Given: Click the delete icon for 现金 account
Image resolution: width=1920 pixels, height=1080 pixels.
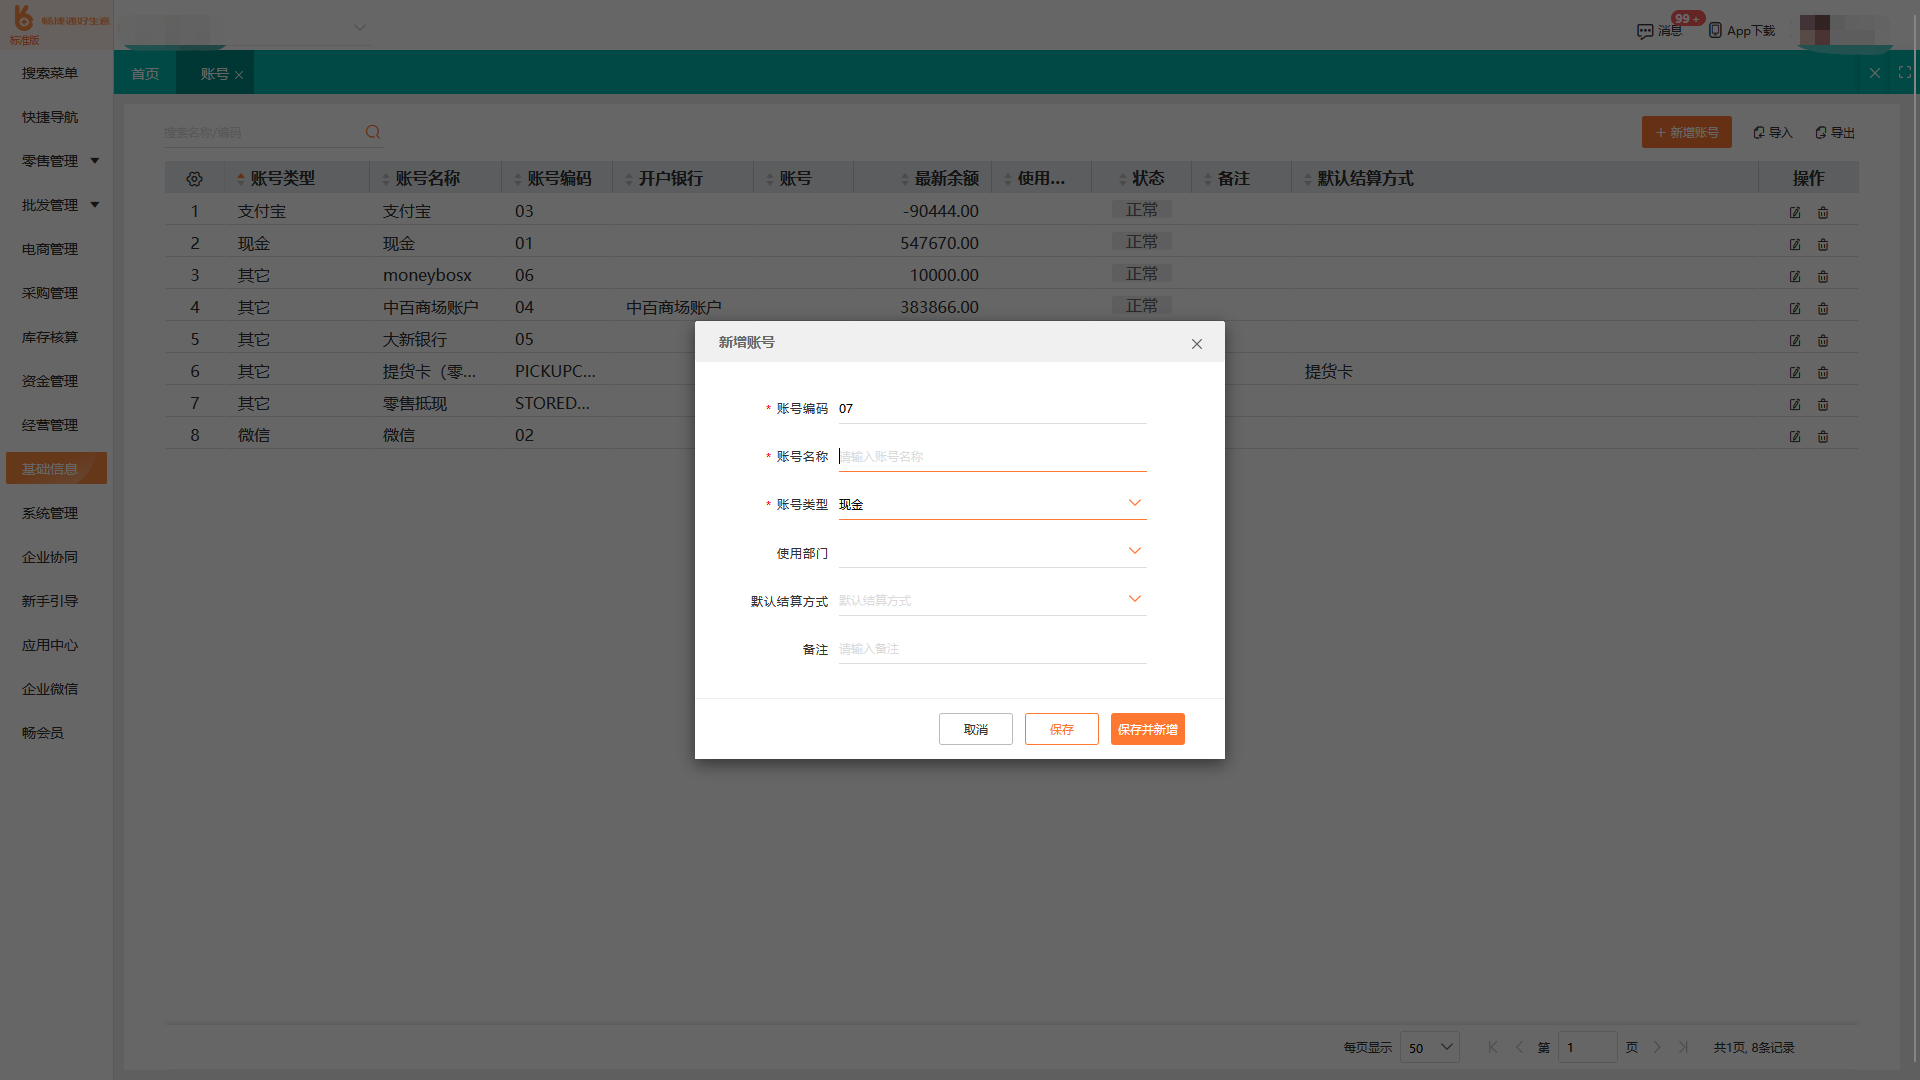Looking at the screenshot, I should click(x=1824, y=244).
